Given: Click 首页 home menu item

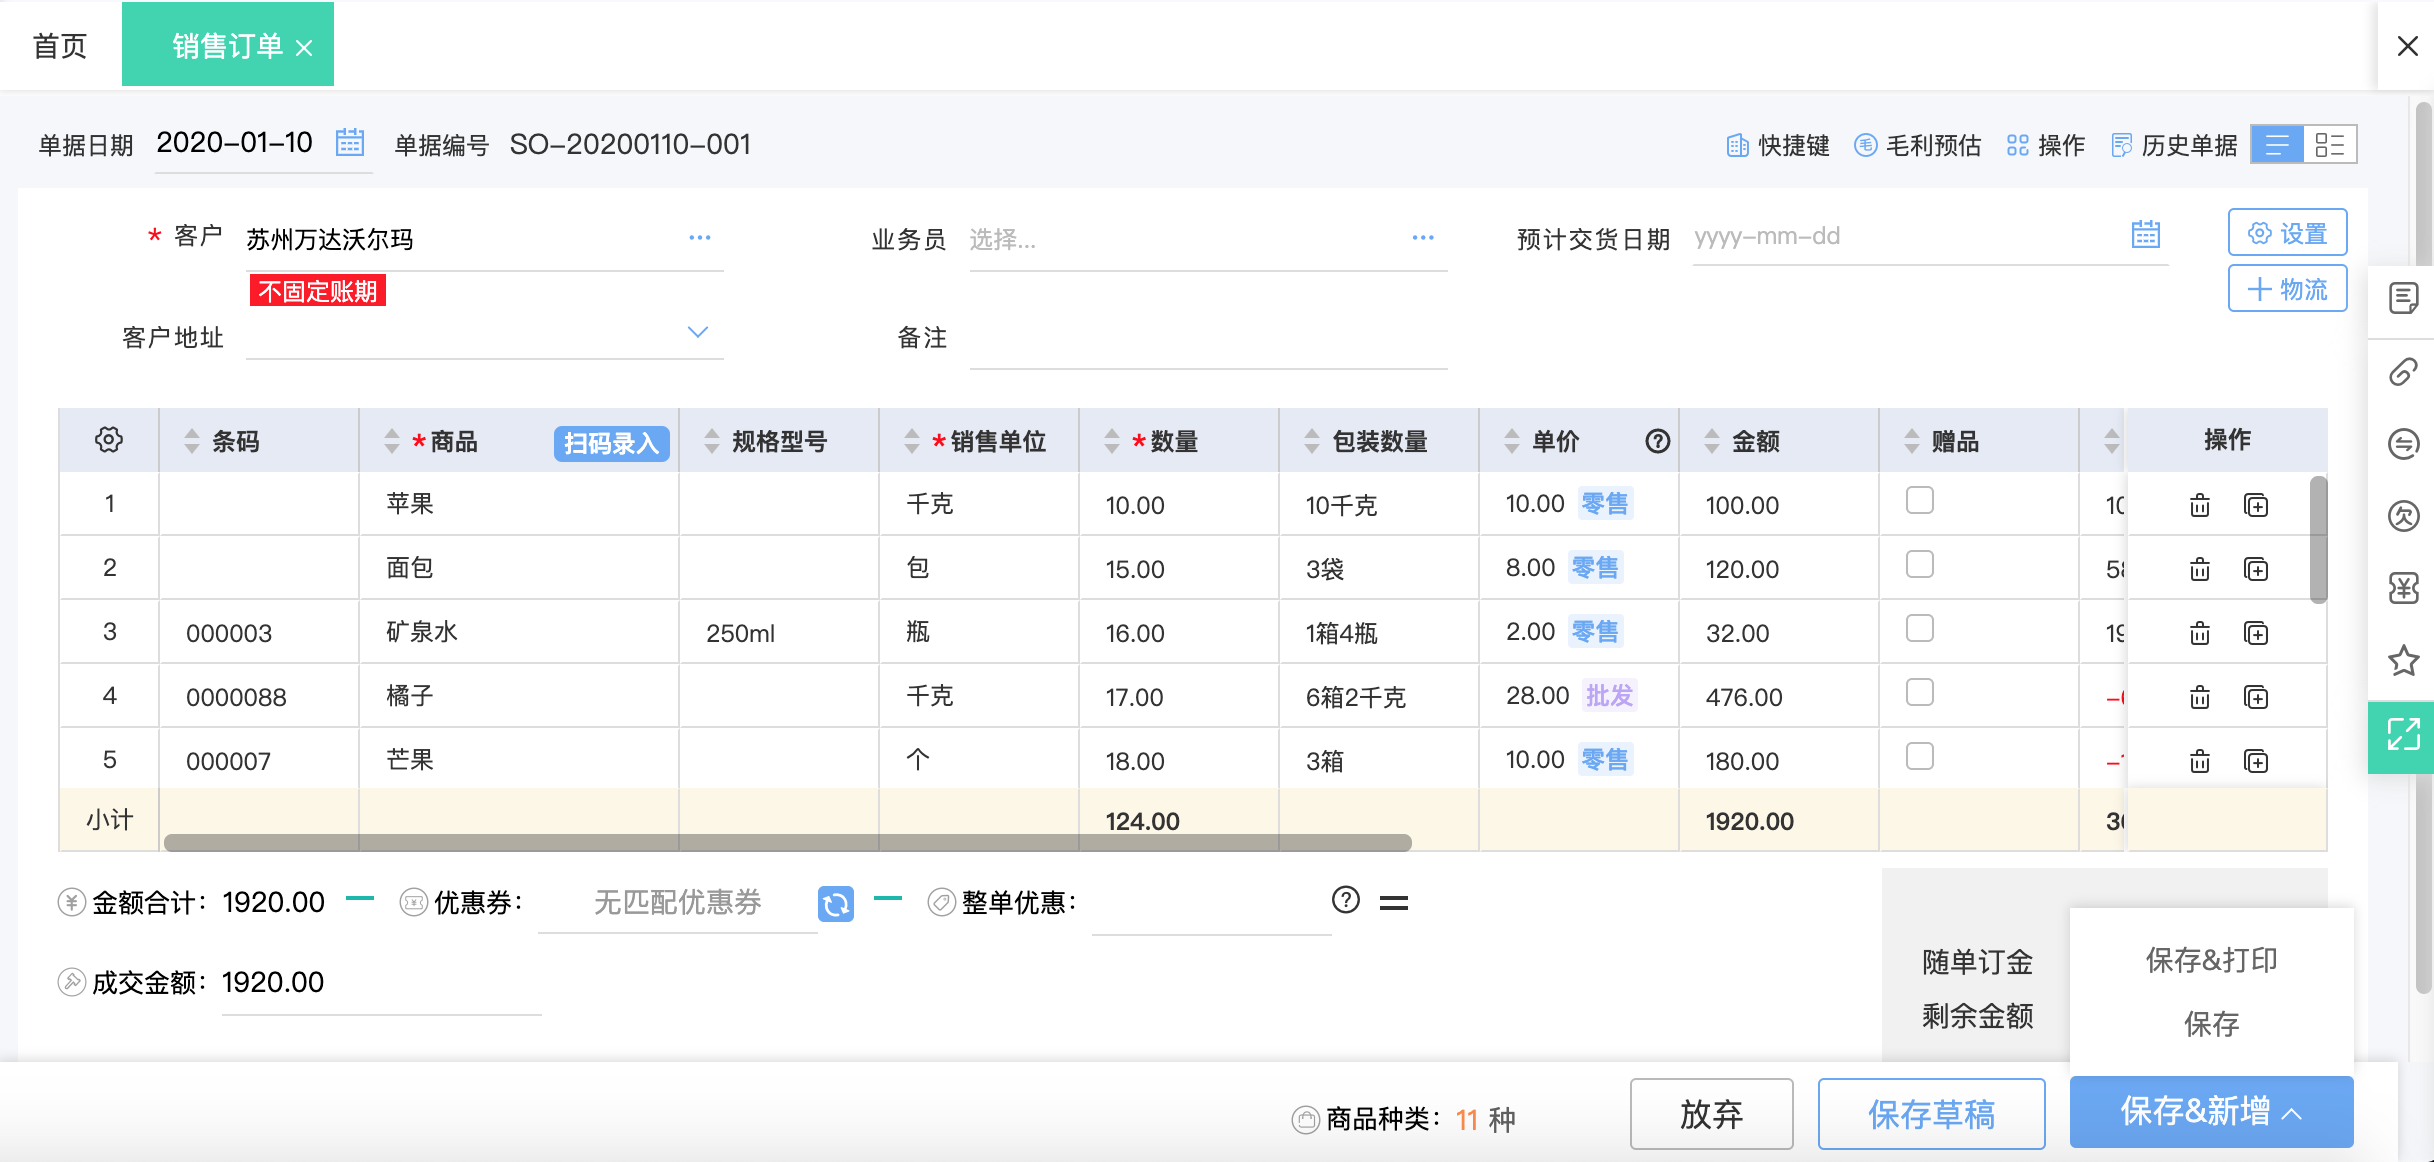Looking at the screenshot, I should coord(59,45).
